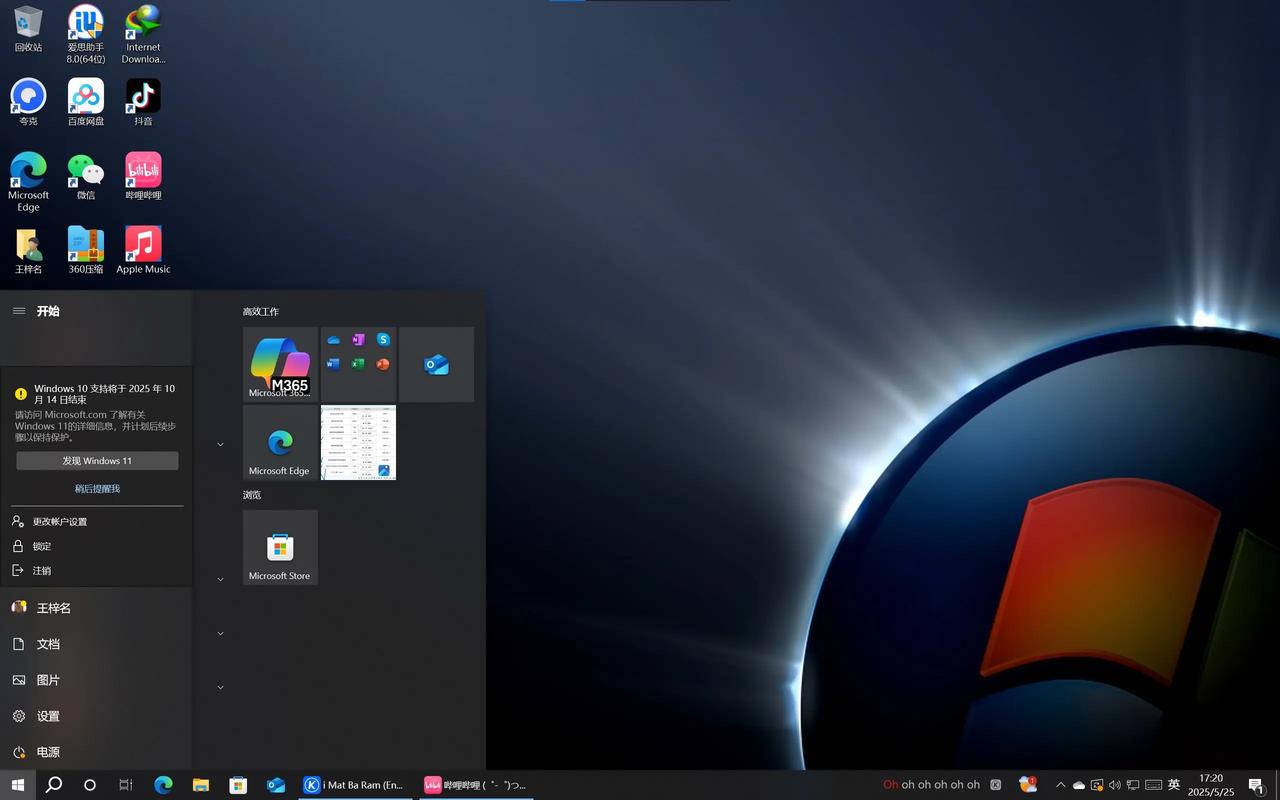Open Internet Download Manager on the desktop

point(143,25)
